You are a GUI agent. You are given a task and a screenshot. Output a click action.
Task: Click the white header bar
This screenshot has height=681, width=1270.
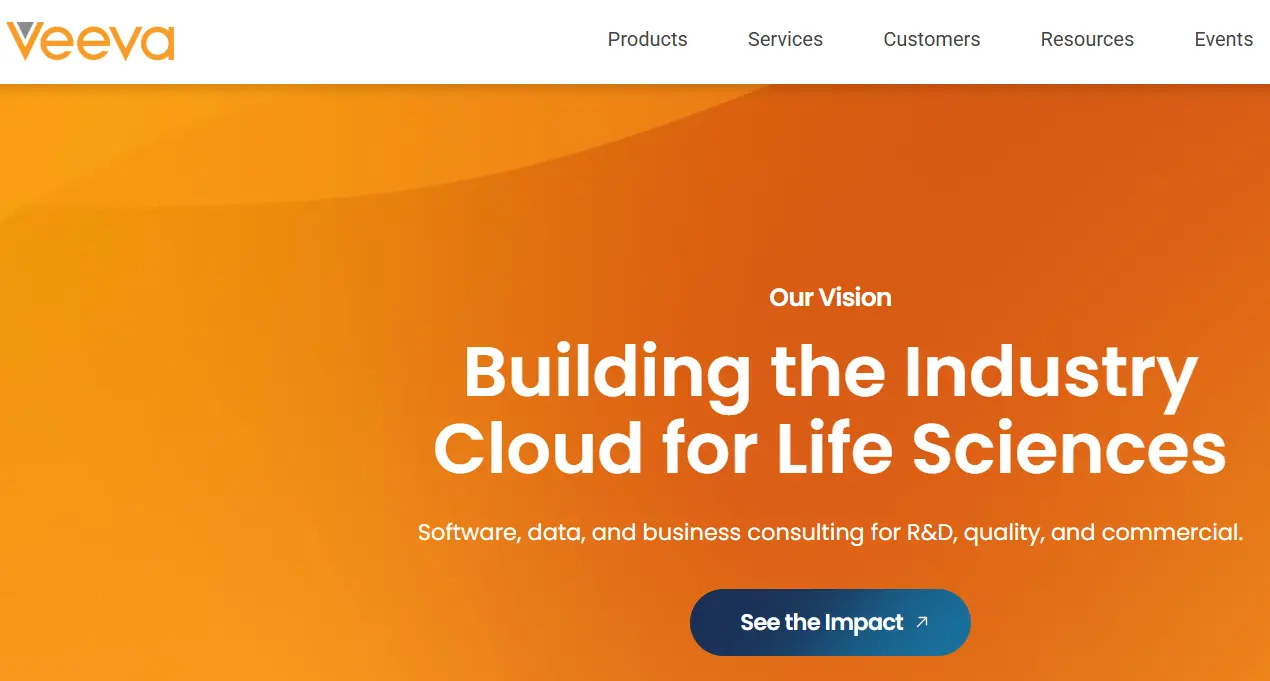400,40
